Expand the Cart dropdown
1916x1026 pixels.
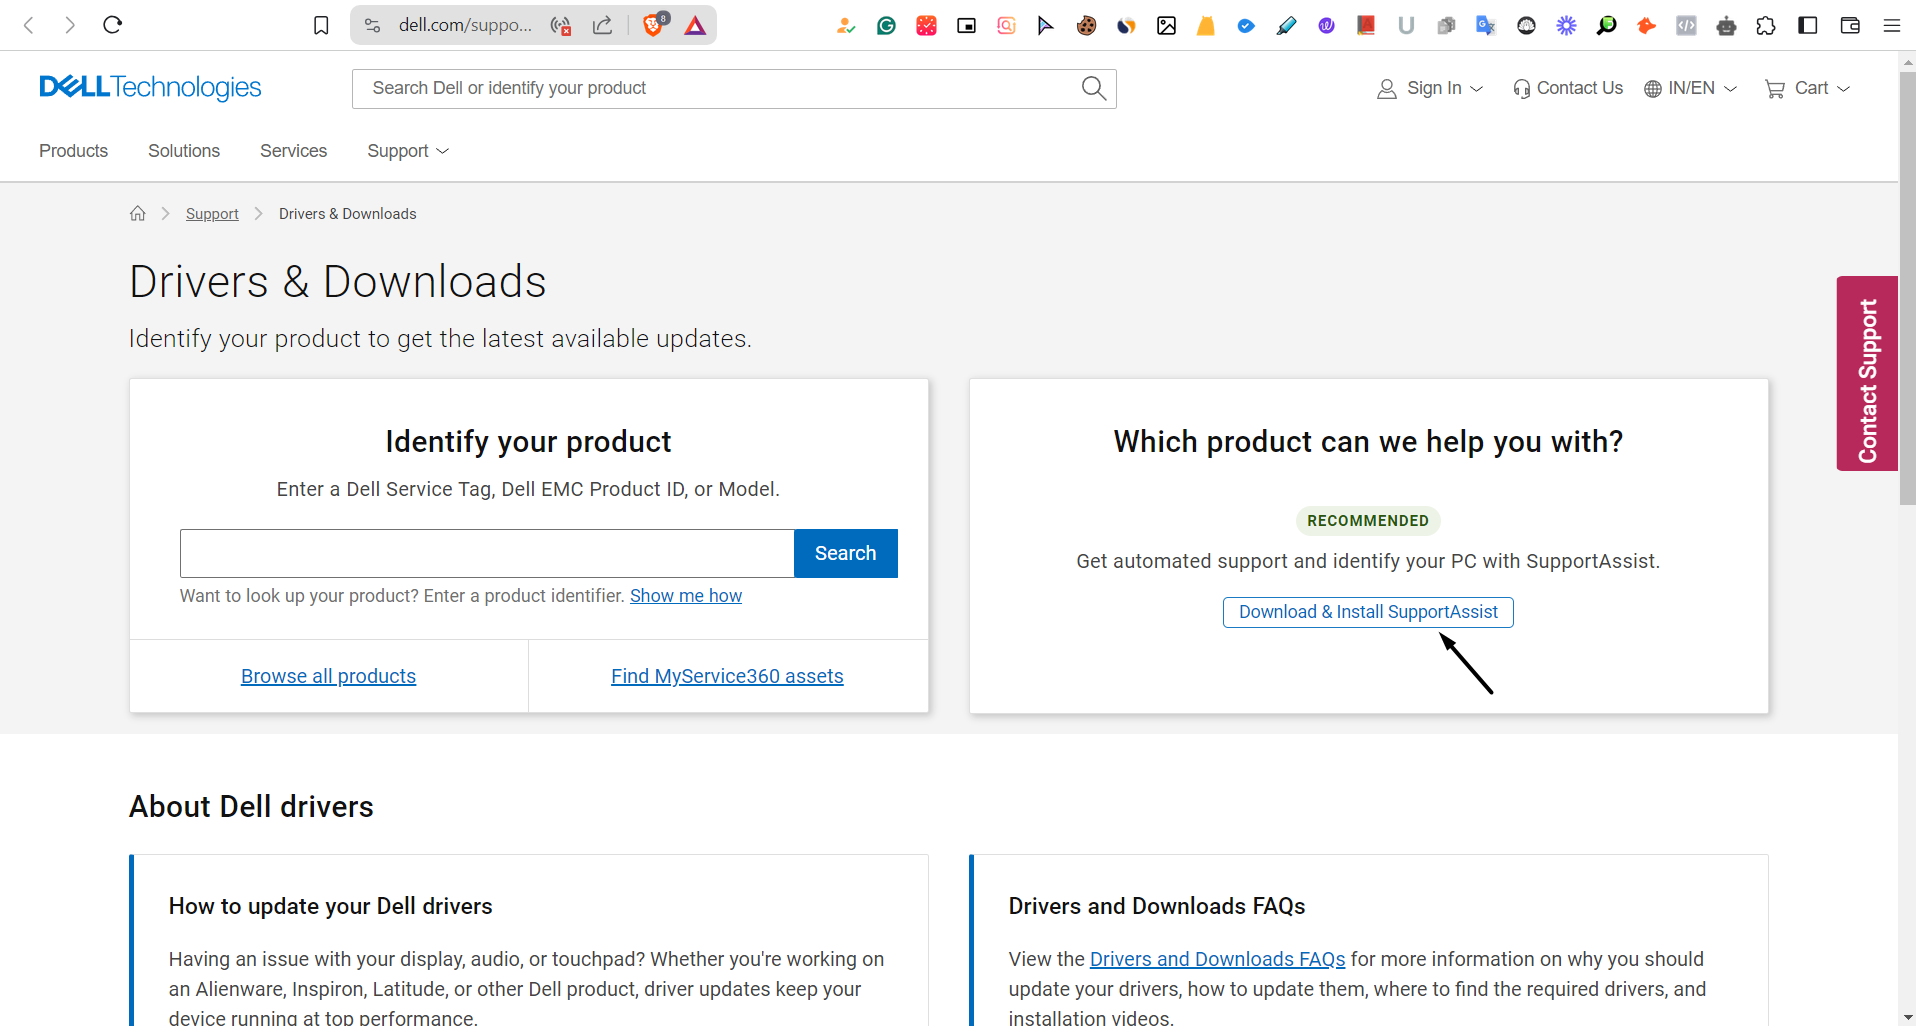(1808, 88)
